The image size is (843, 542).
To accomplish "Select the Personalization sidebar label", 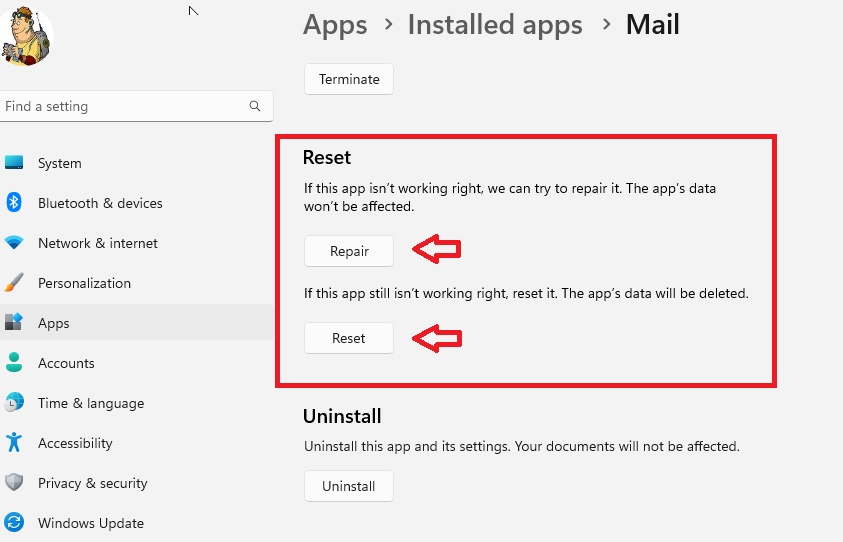I will (84, 283).
